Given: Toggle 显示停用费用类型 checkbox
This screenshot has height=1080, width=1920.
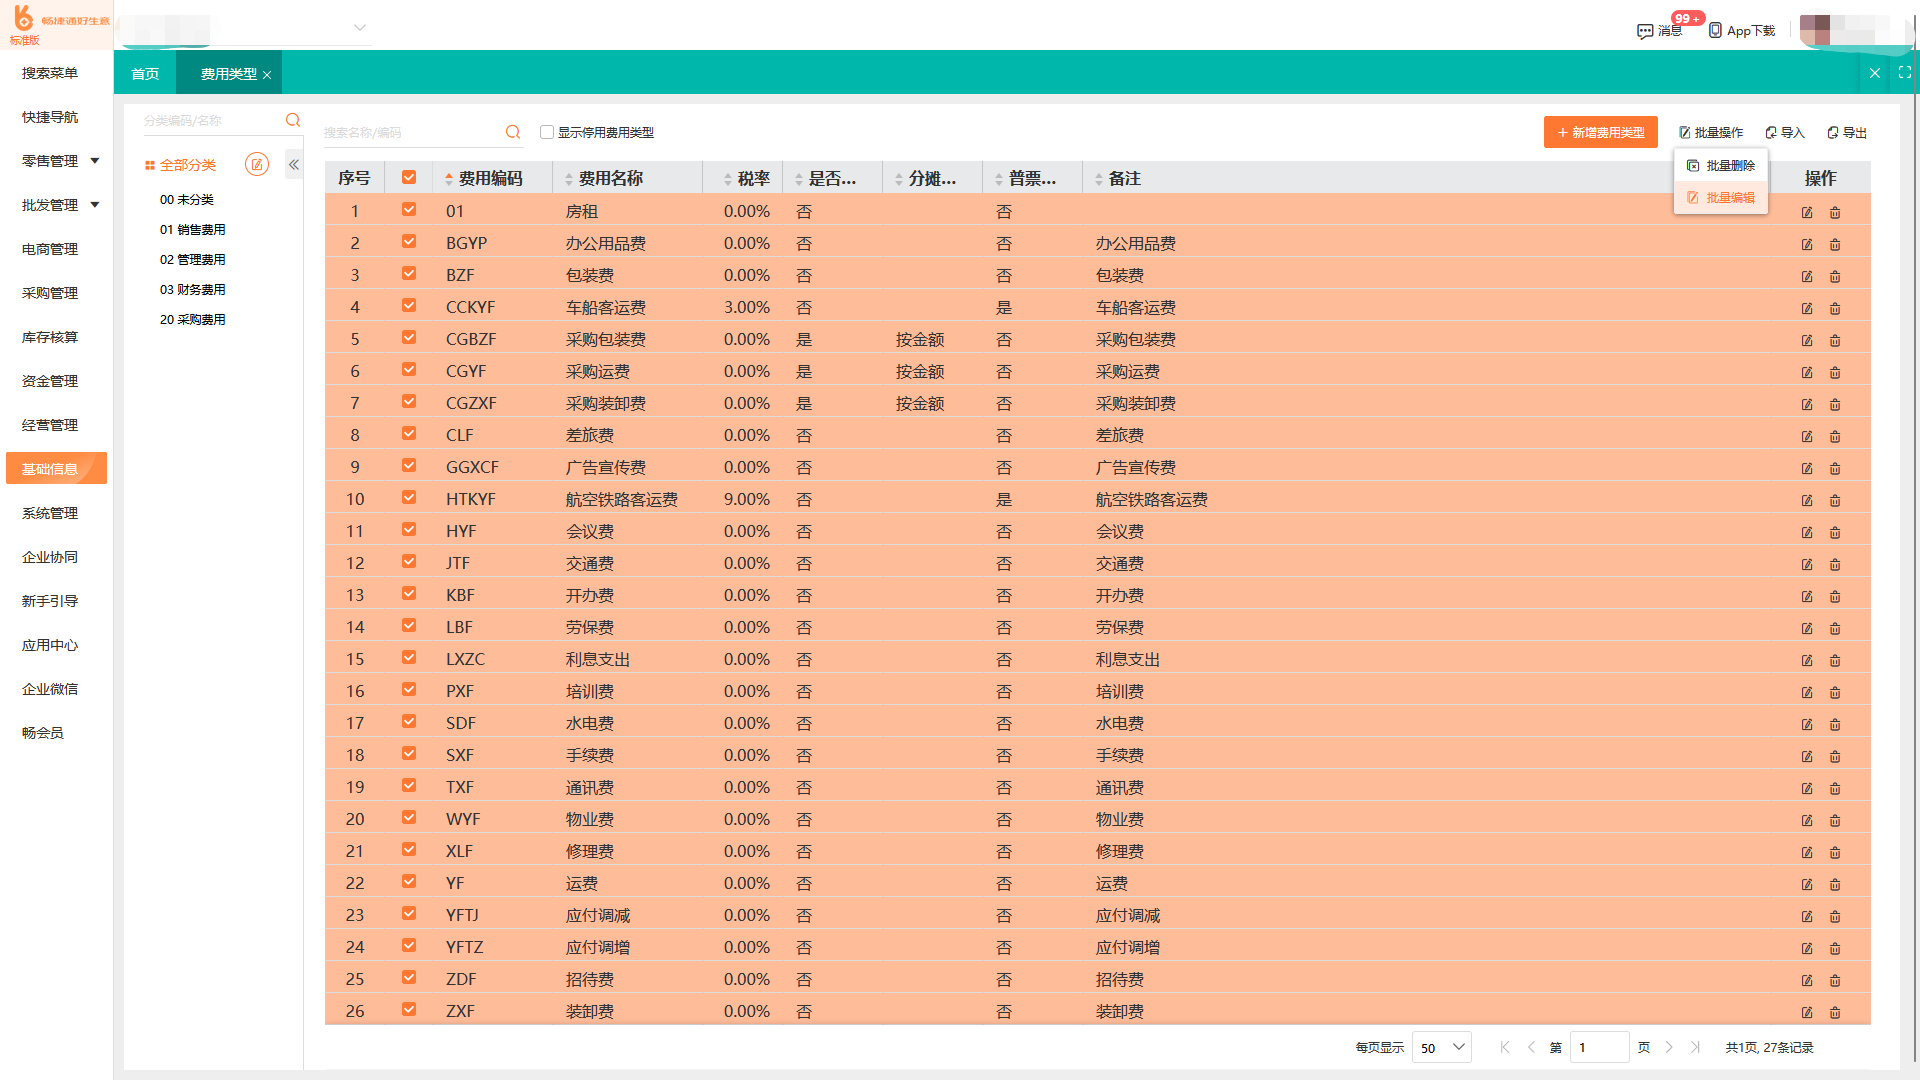Looking at the screenshot, I should point(546,131).
